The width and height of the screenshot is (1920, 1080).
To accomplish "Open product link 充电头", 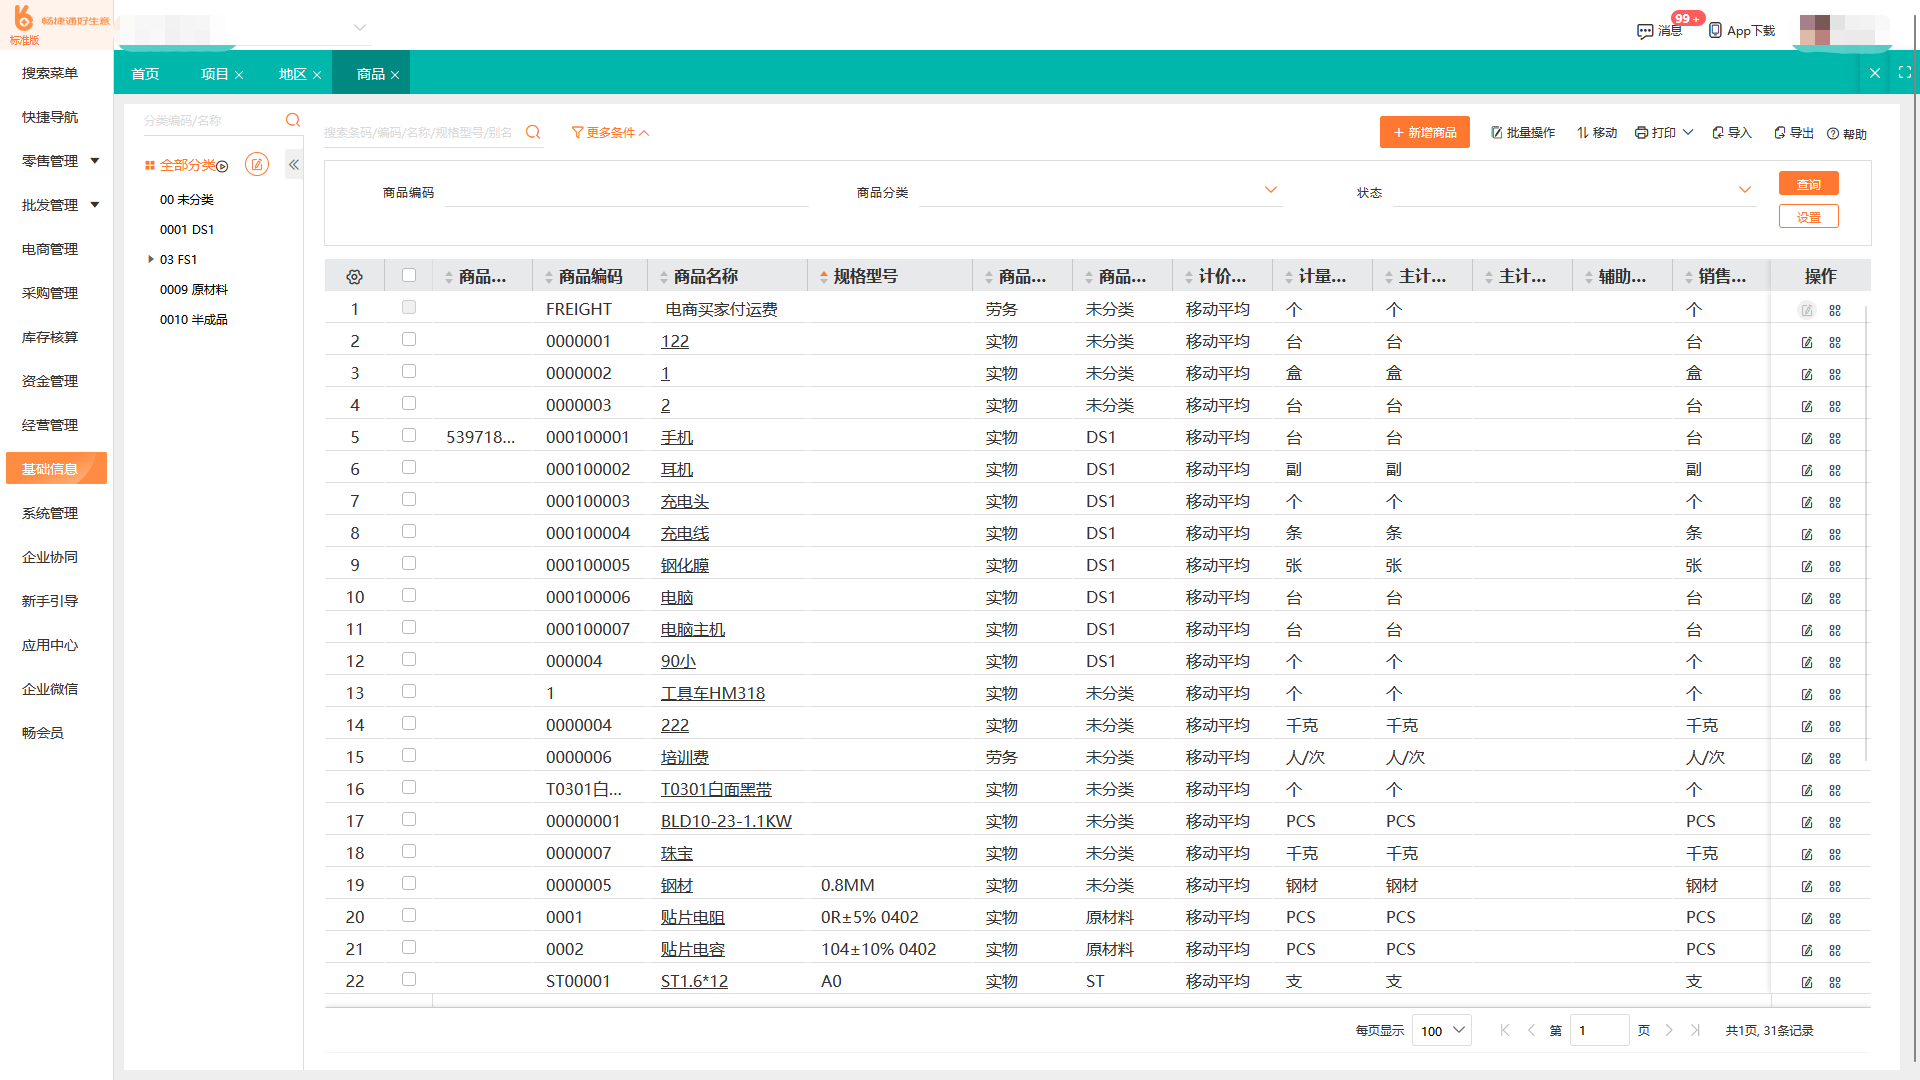I will pyautogui.click(x=683, y=501).
